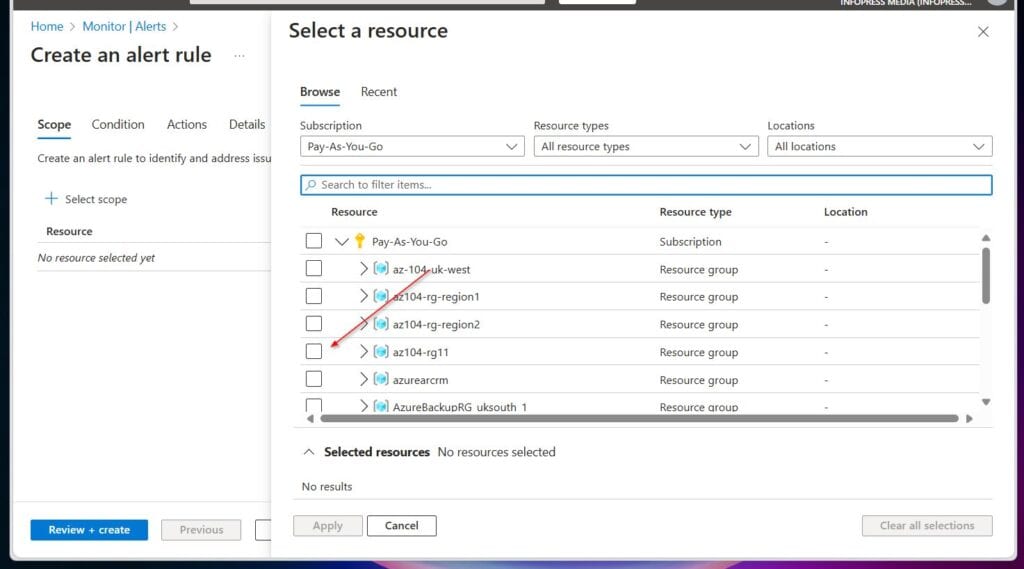Check the az104-rg-region1 checkbox
This screenshot has width=1024, height=569.
313,296
